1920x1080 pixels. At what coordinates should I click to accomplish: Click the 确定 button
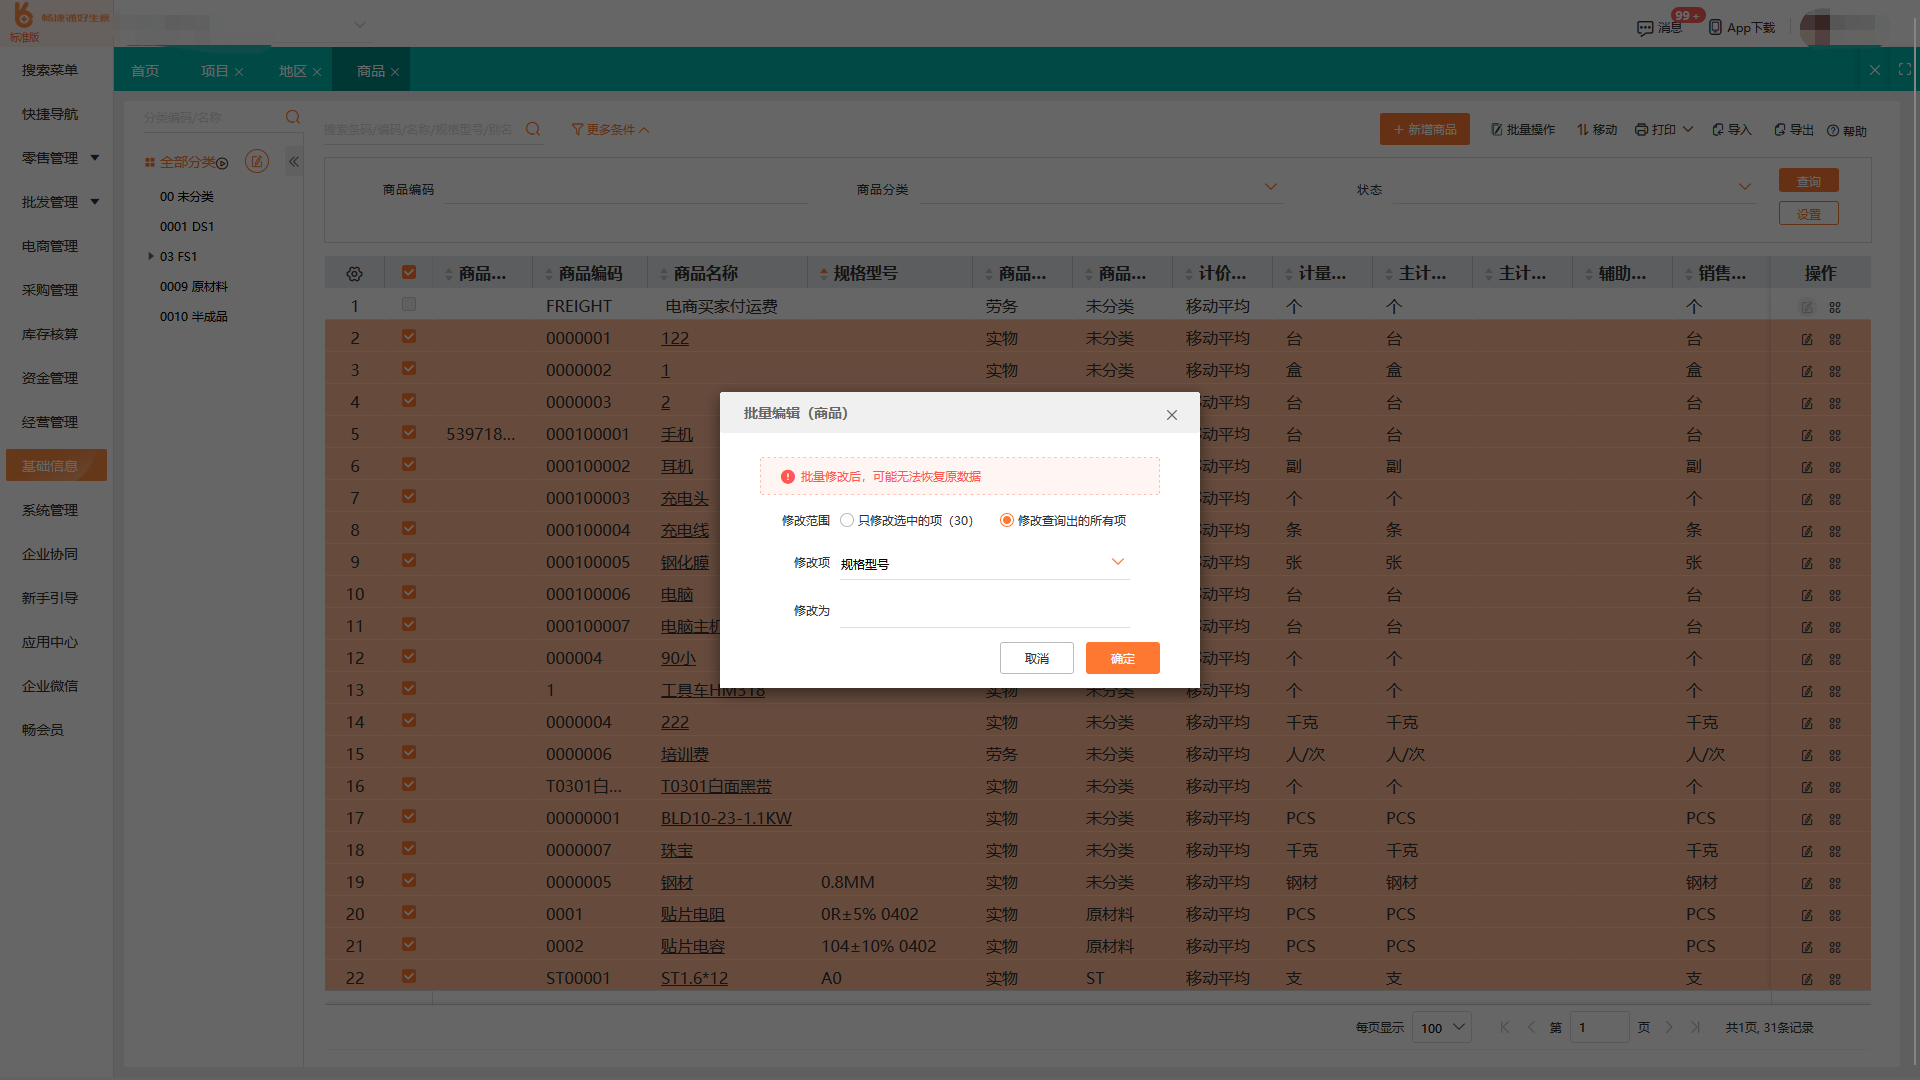pyautogui.click(x=1122, y=658)
